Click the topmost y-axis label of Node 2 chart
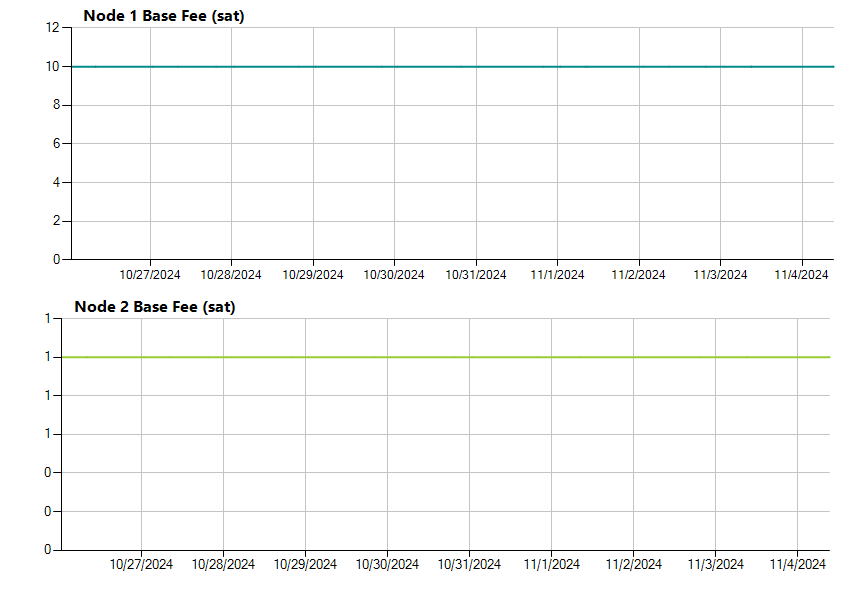Image resolution: width=860 pixels, height=600 pixels. (47, 318)
